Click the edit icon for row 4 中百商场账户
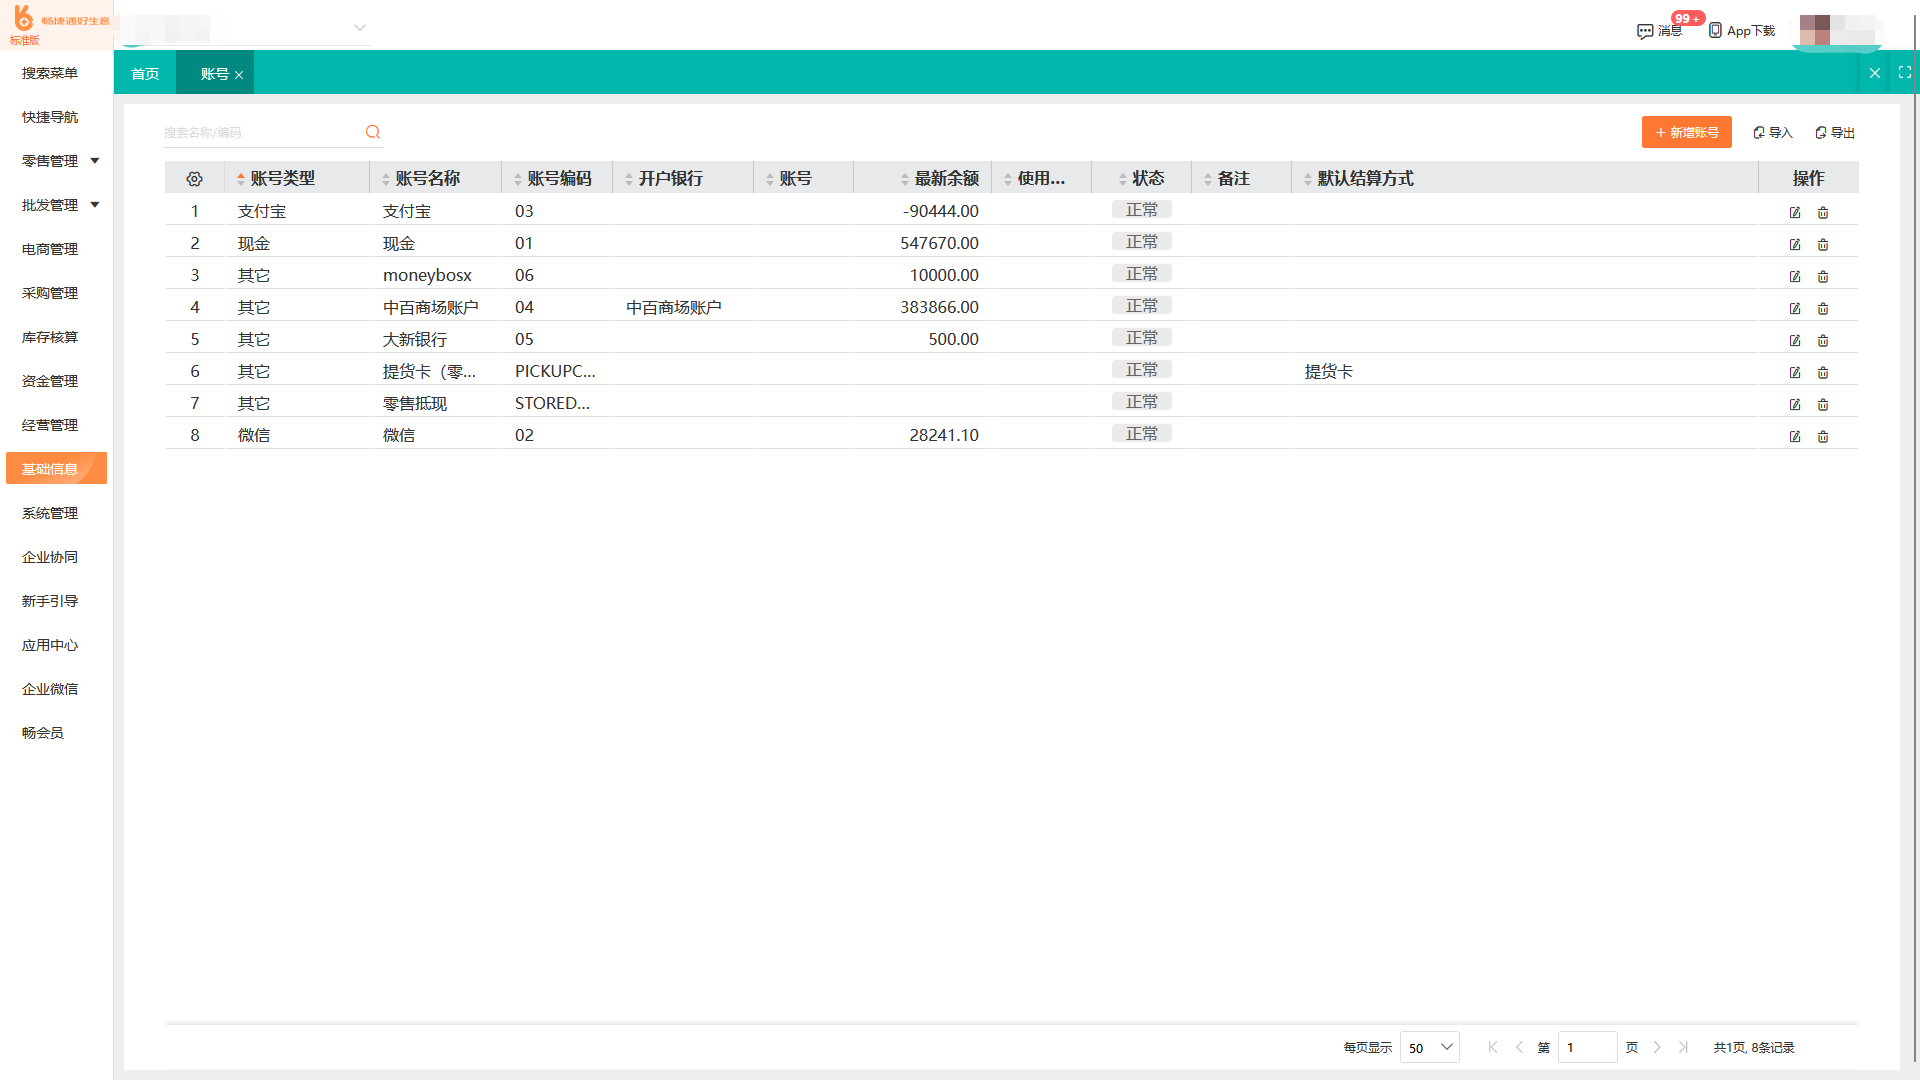This screenshot has height=1080, width=1920. tap(1795, 306)
